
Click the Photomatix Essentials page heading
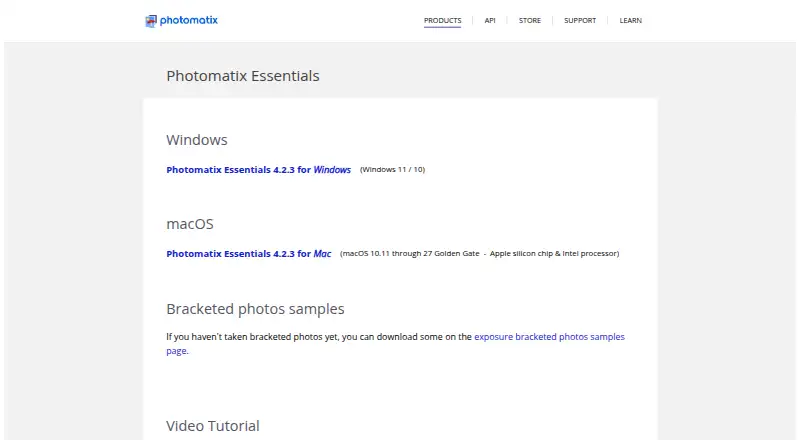pos(243,76)
